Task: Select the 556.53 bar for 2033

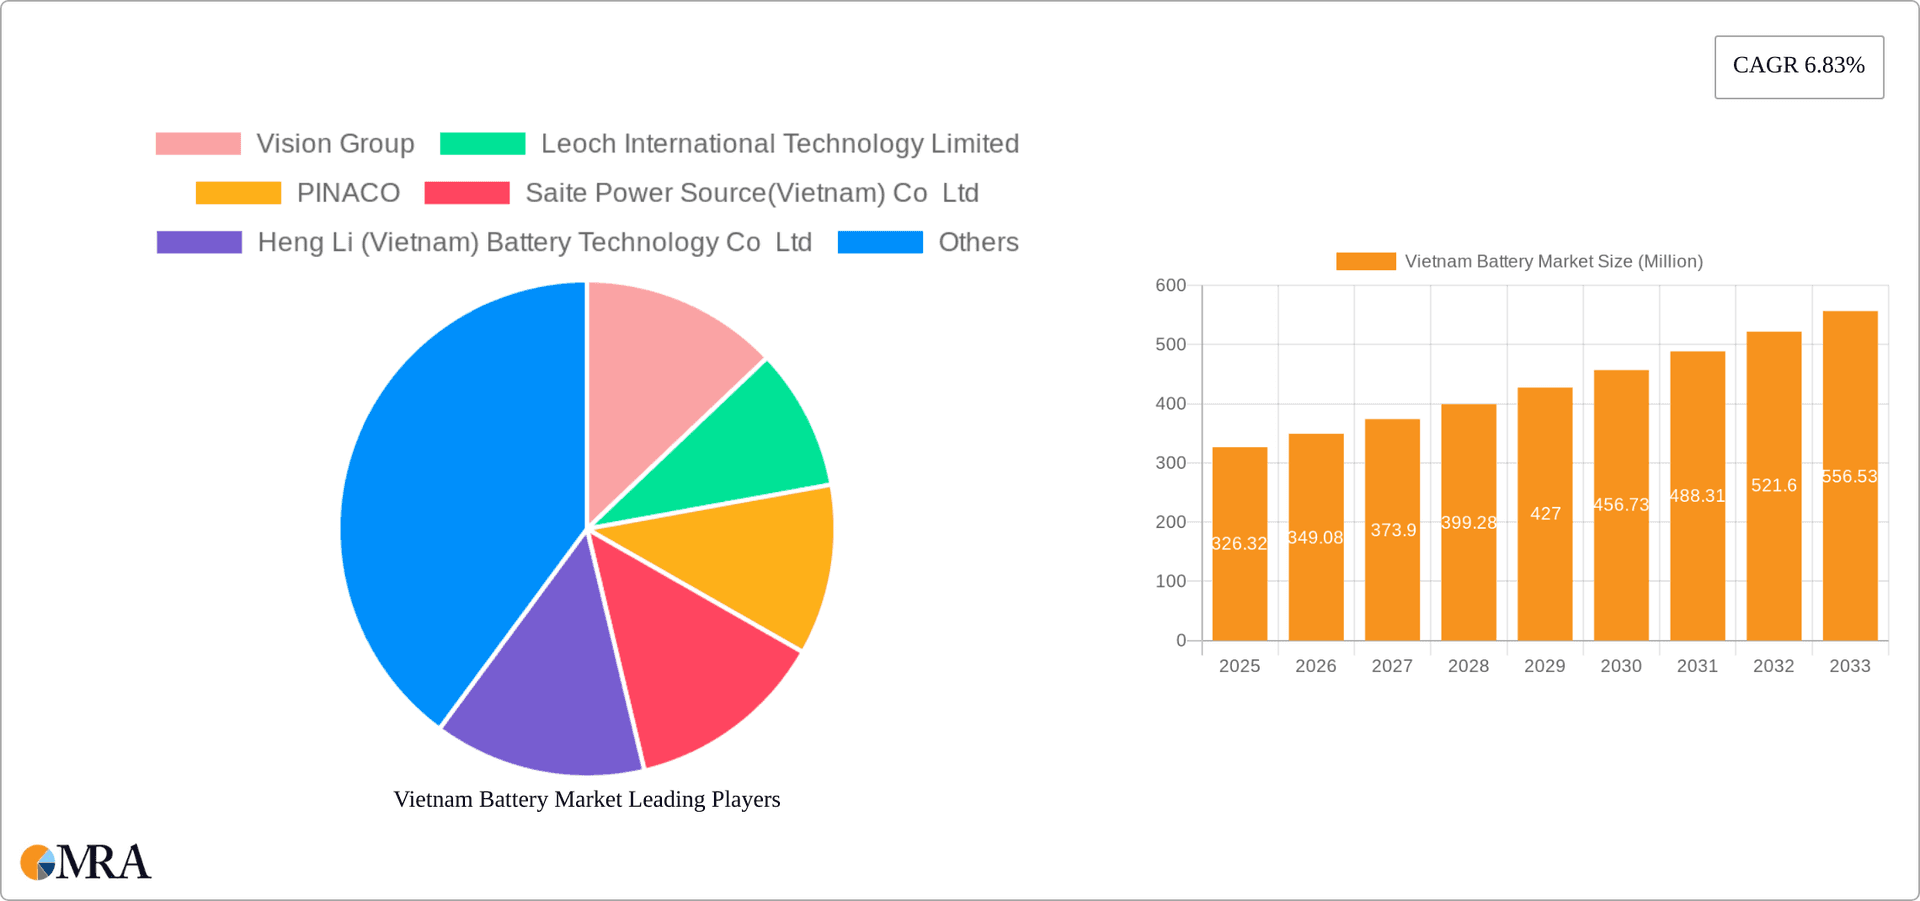Action: [1850, 470]
